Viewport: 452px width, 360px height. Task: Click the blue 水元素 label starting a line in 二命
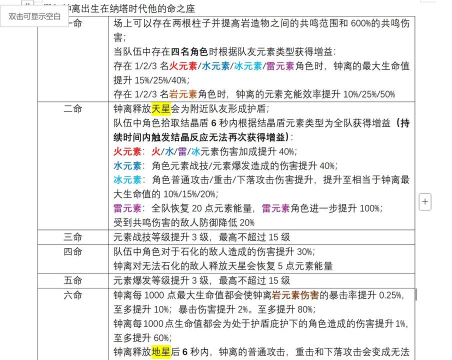tap(127, 166)
